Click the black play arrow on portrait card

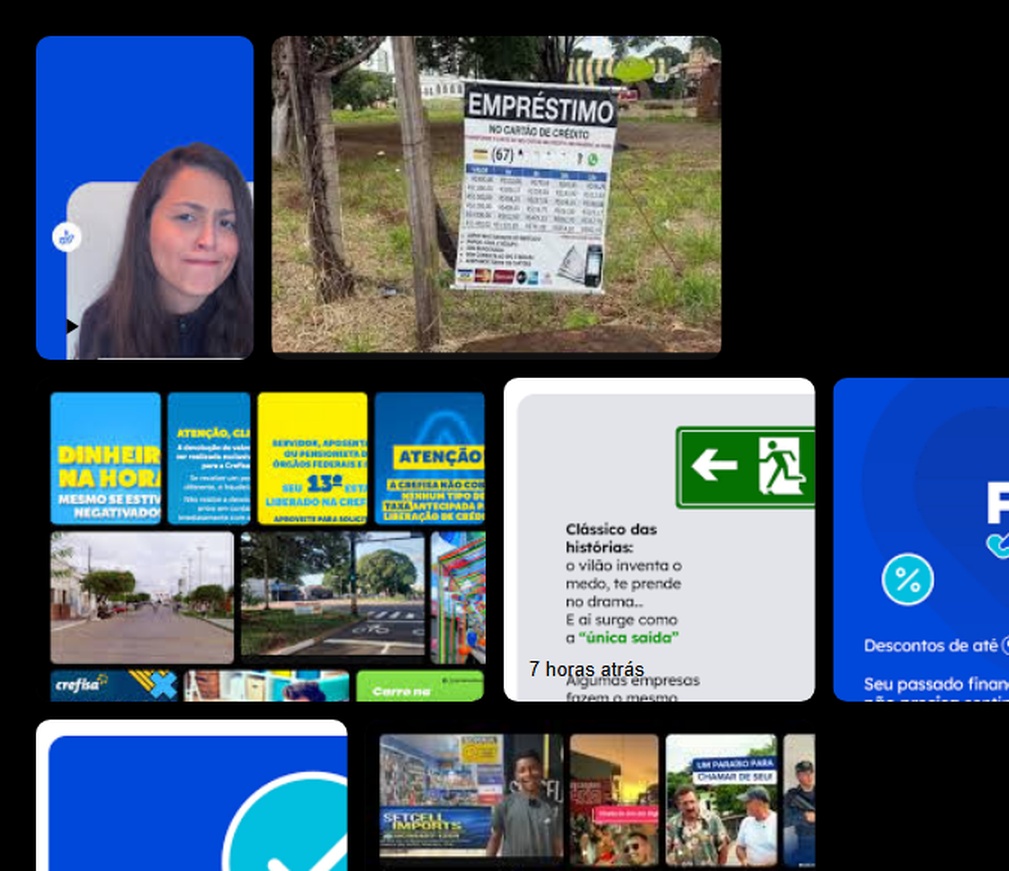[x=71, y=326]
